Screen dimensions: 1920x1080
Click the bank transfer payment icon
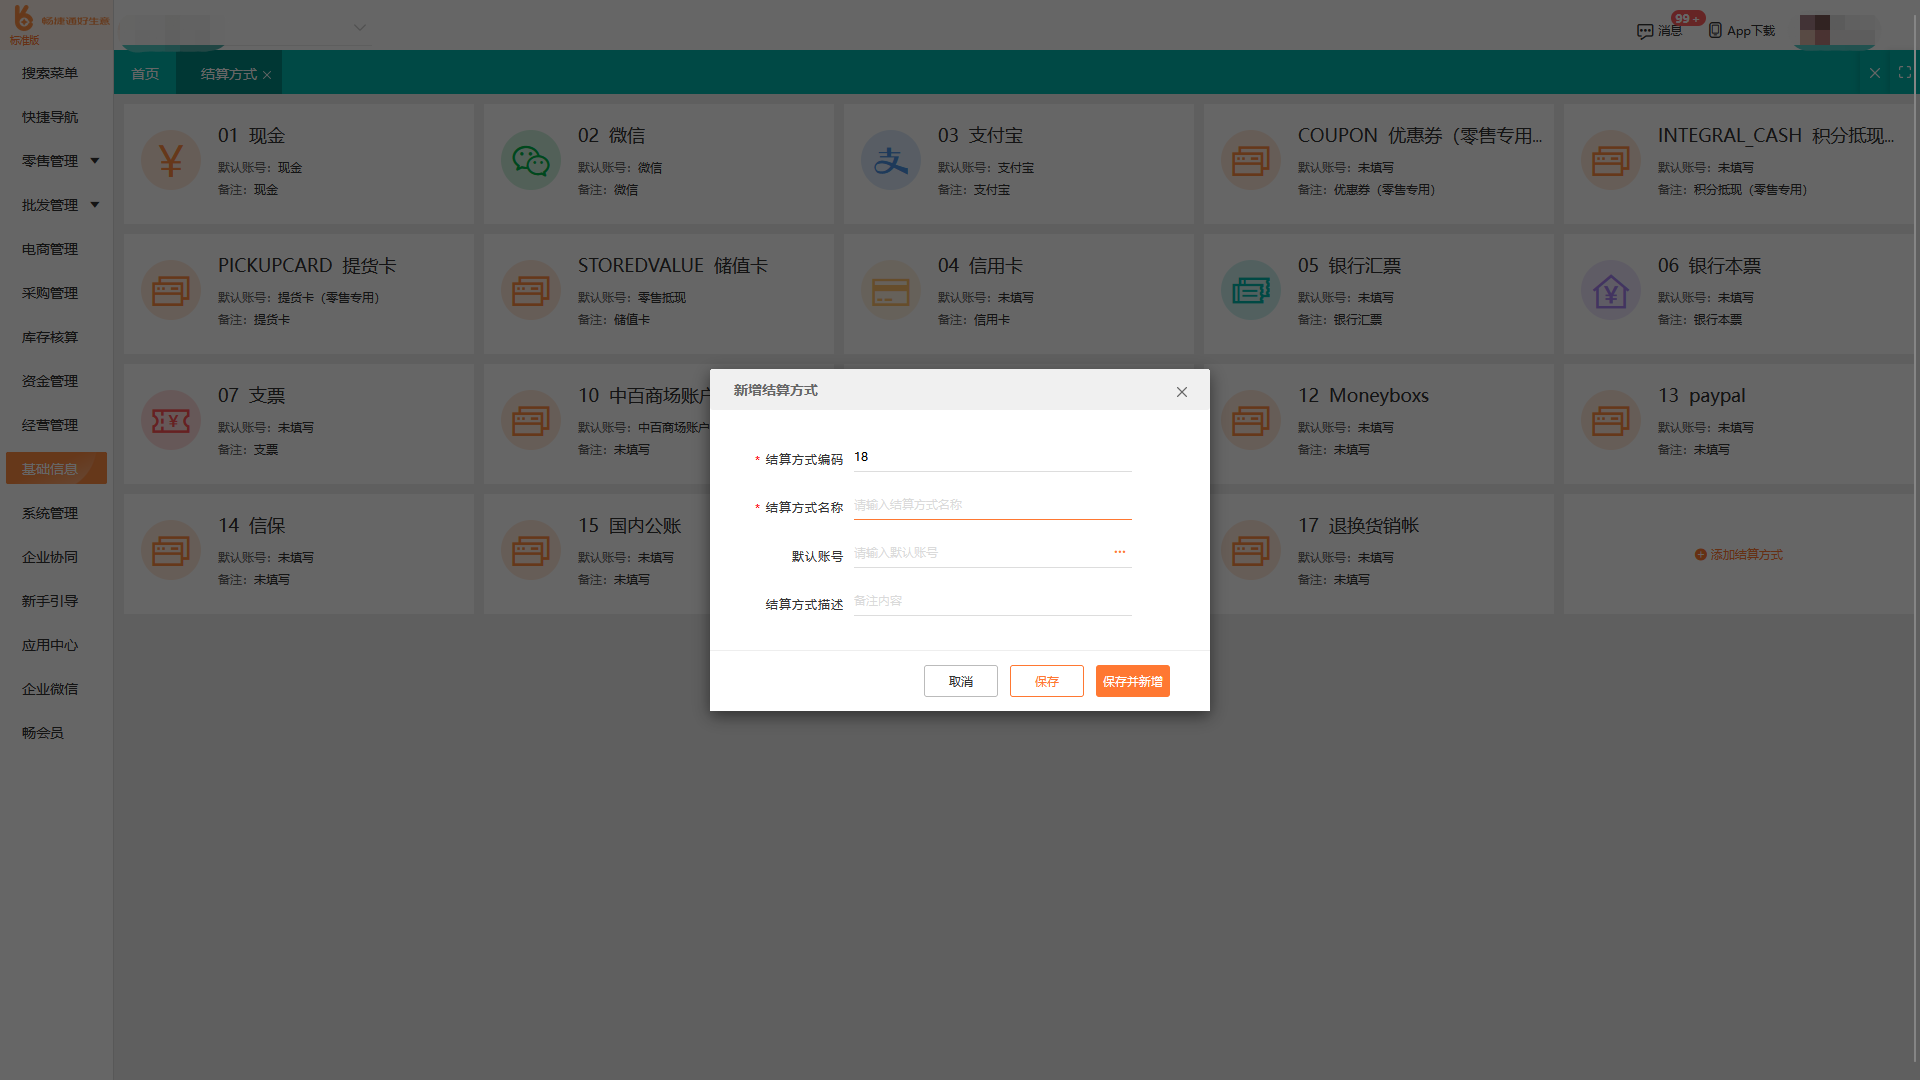click(x=1250, y=290)
